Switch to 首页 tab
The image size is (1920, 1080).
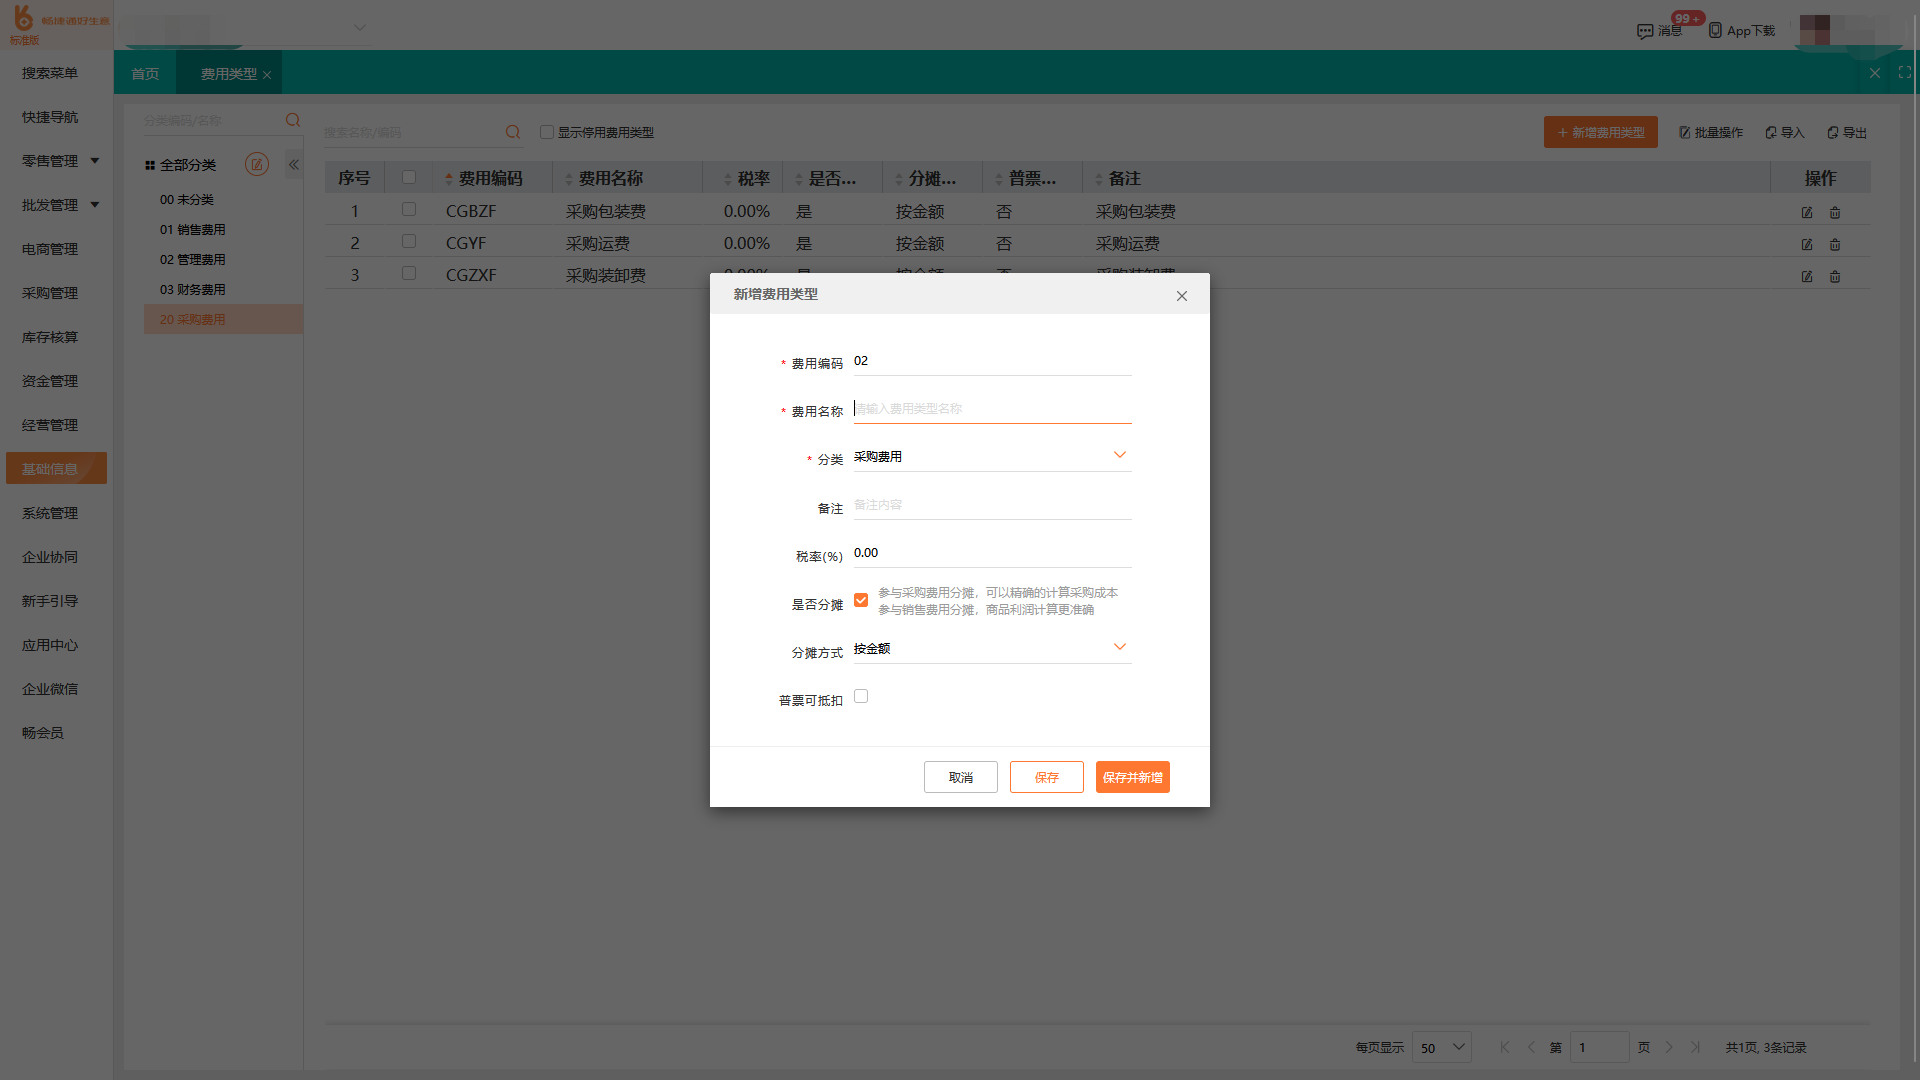pyautogui.click(x=144, y=74)
